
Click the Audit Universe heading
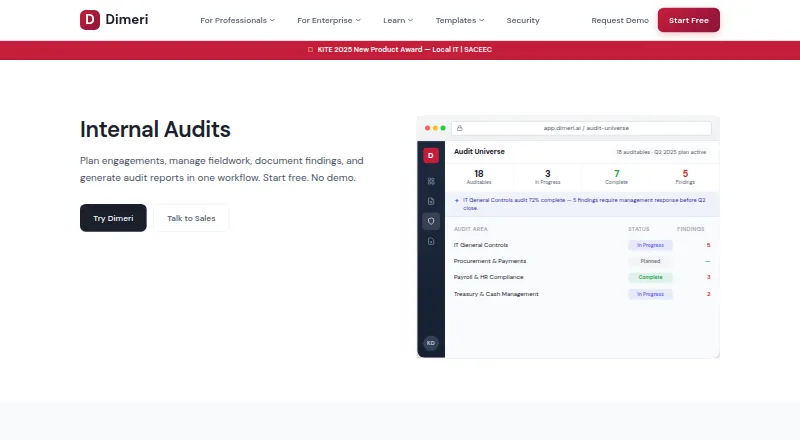tap(479, 152)
